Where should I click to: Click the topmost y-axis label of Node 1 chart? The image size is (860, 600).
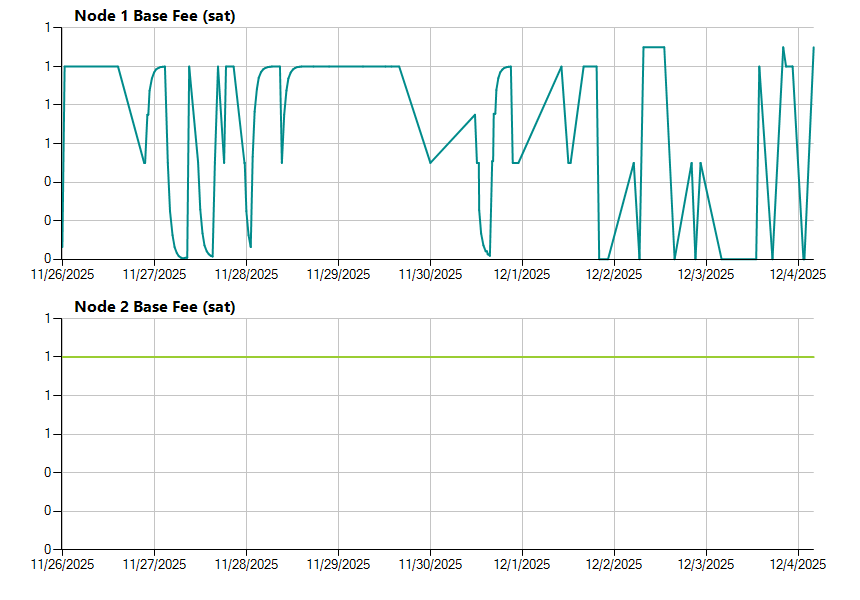(46, 28)
